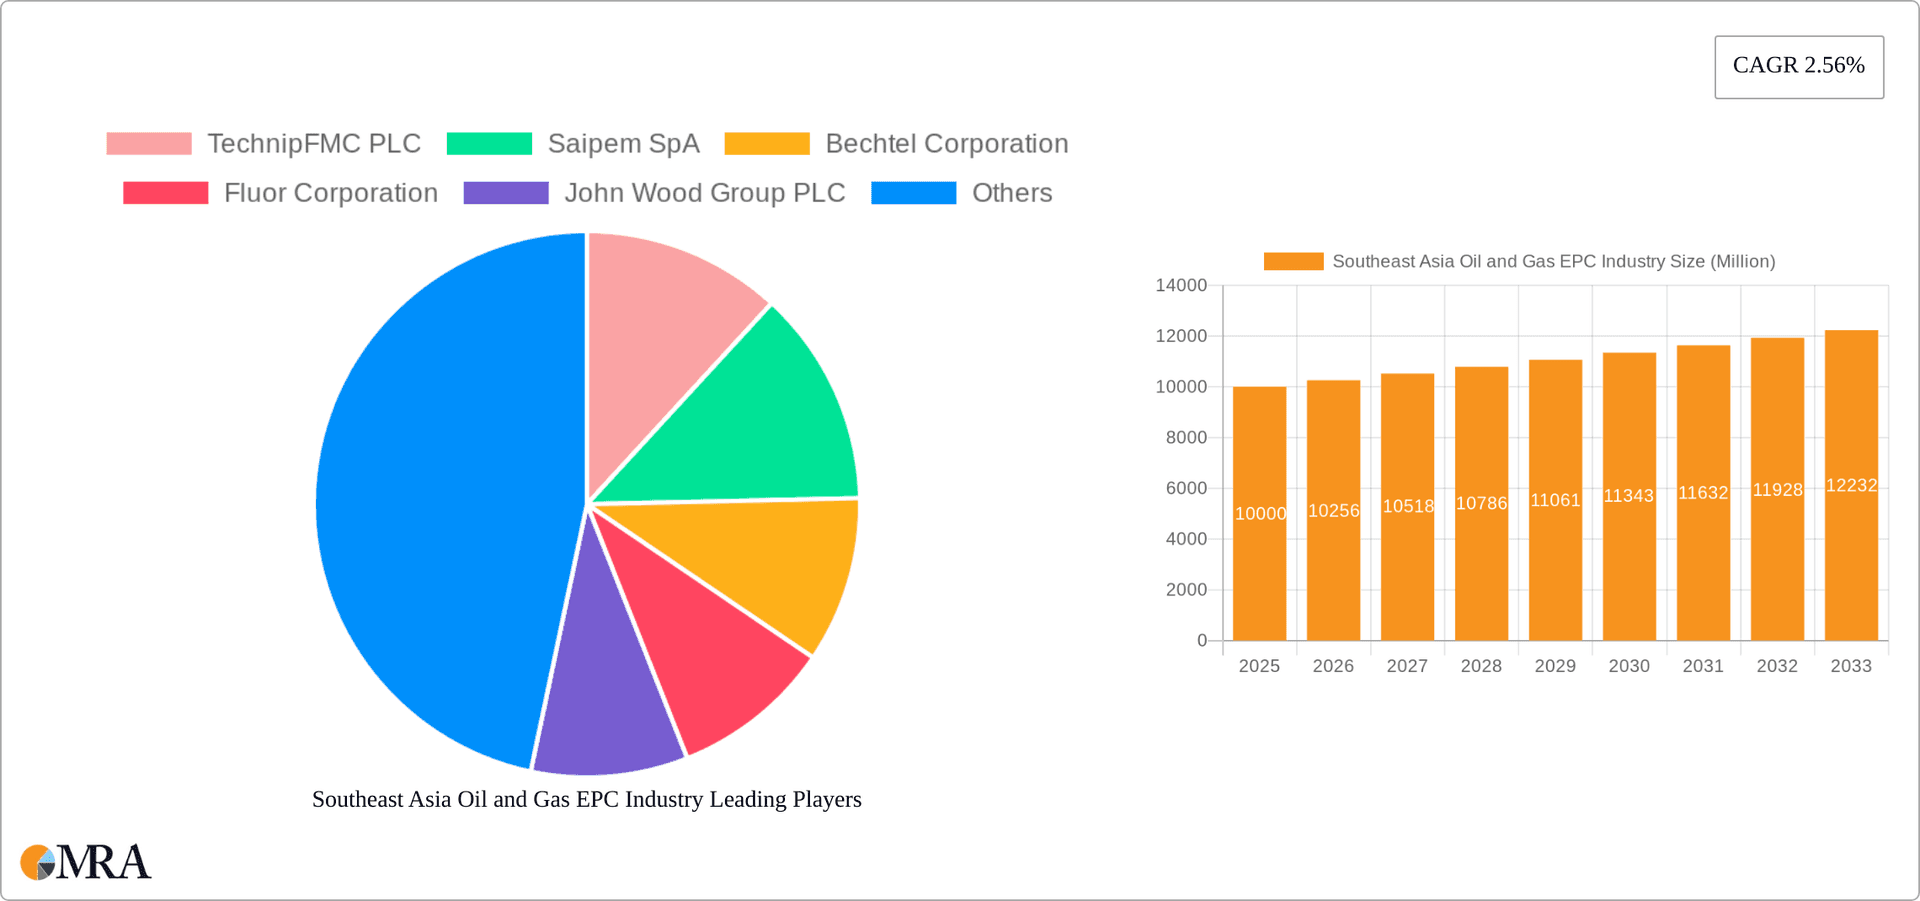Click the chart title Southeast Asia EPC Leading Players

click(586, 799)
